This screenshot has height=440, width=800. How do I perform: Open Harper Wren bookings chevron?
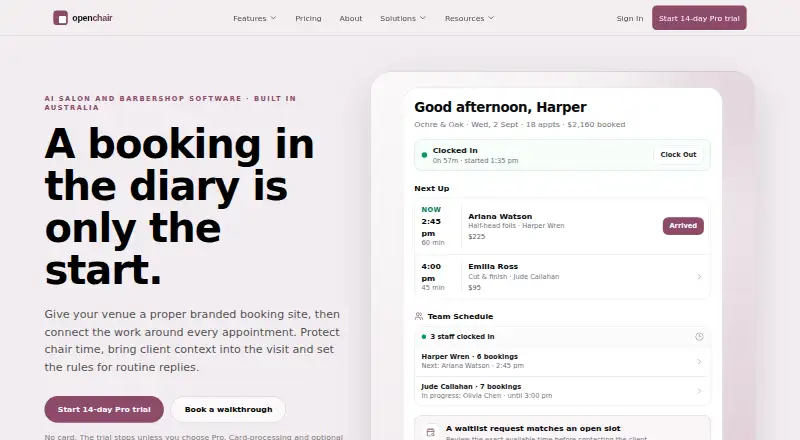(x=699, y=361)
